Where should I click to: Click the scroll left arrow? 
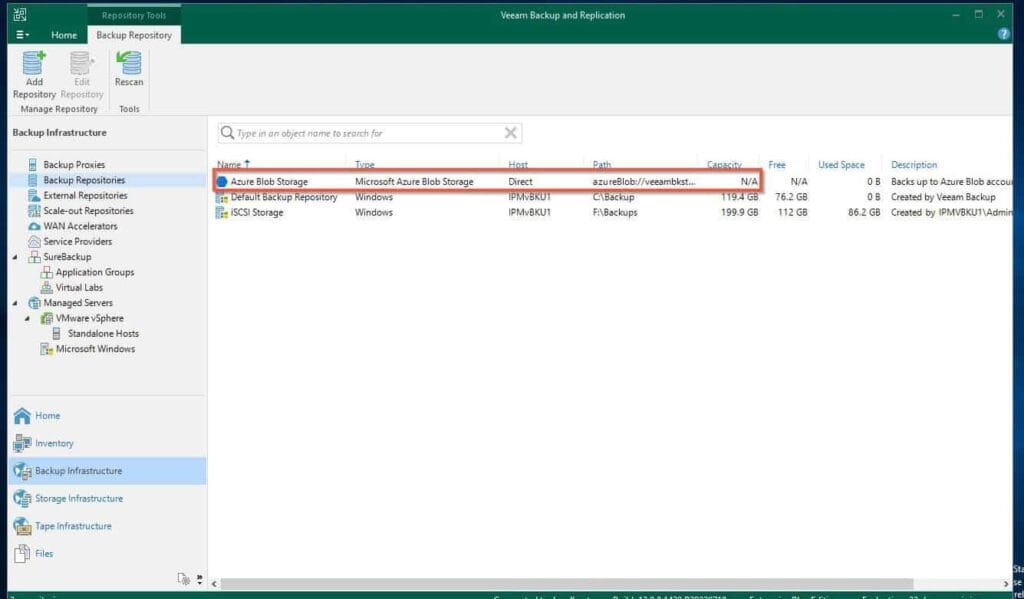(x=214, y=584)
